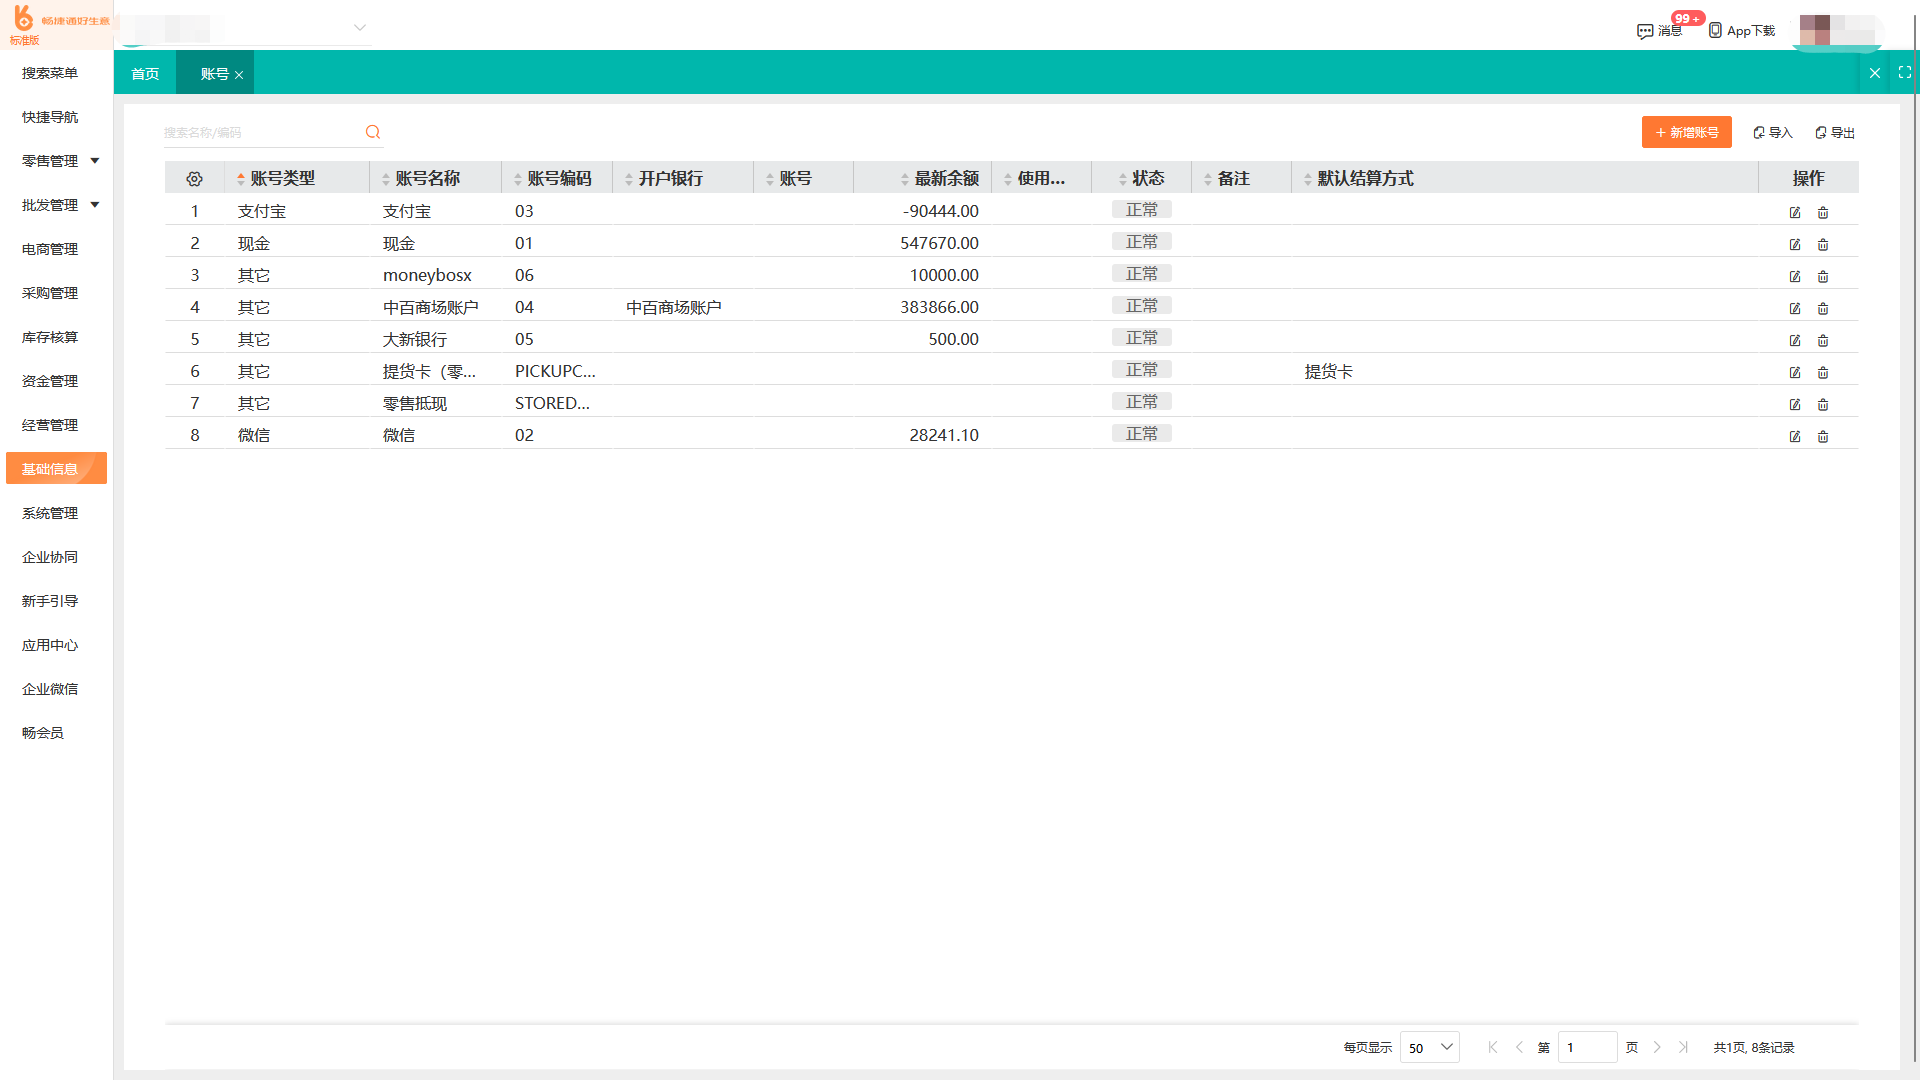Click the search magnifier icon
Screen dimensions: 1920x1080
(x=372, y=132)
